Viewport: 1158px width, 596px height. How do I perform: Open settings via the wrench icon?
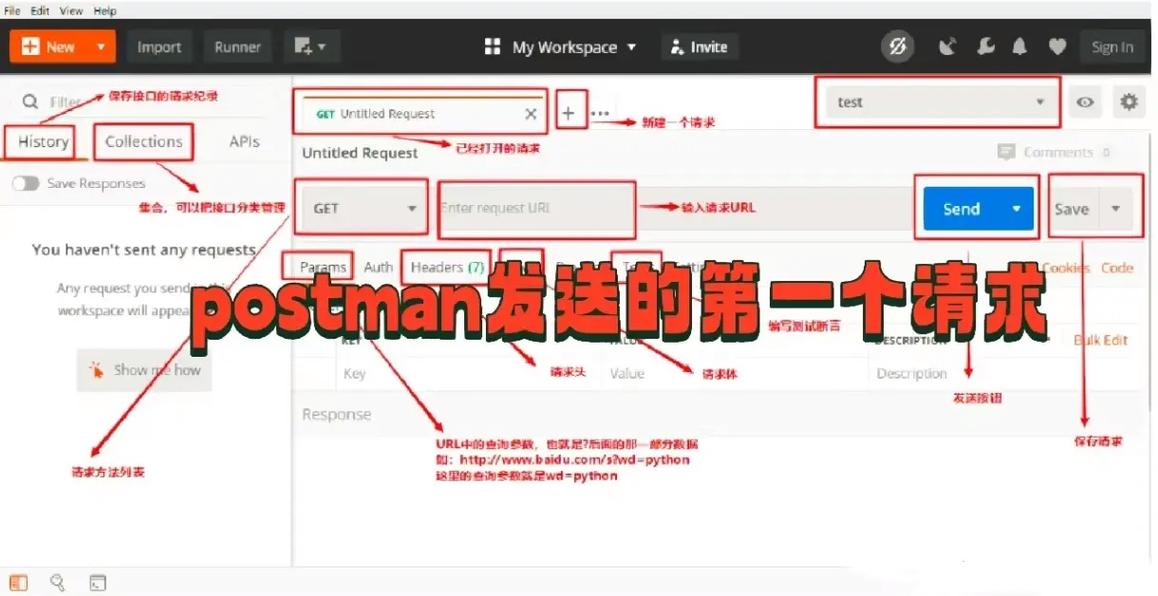pyautogui.click(x=985, y=47)
